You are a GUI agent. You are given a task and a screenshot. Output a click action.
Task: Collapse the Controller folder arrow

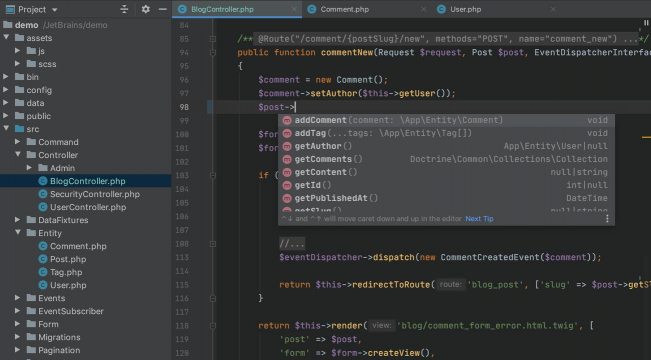pyautogui.click(x=18, y=155)
